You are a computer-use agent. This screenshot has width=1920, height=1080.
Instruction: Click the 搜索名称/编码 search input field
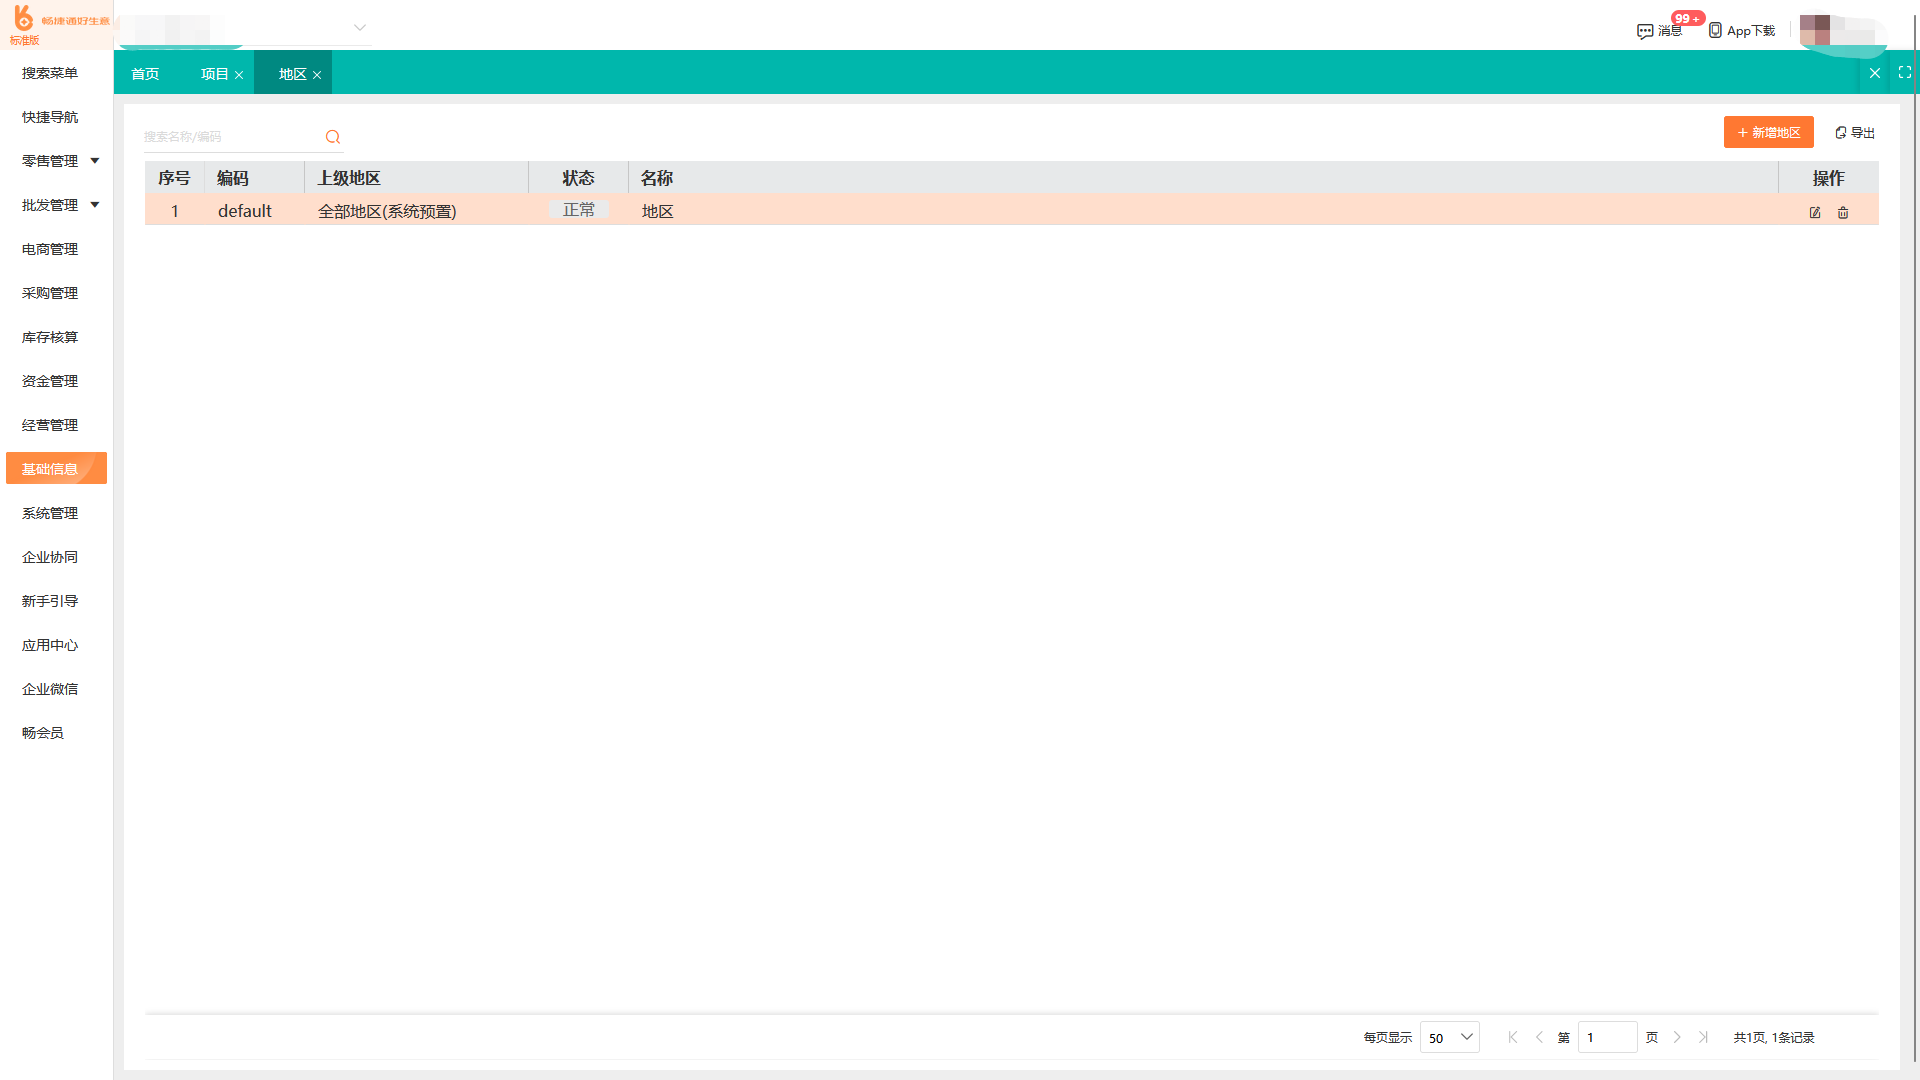point(231,136)
